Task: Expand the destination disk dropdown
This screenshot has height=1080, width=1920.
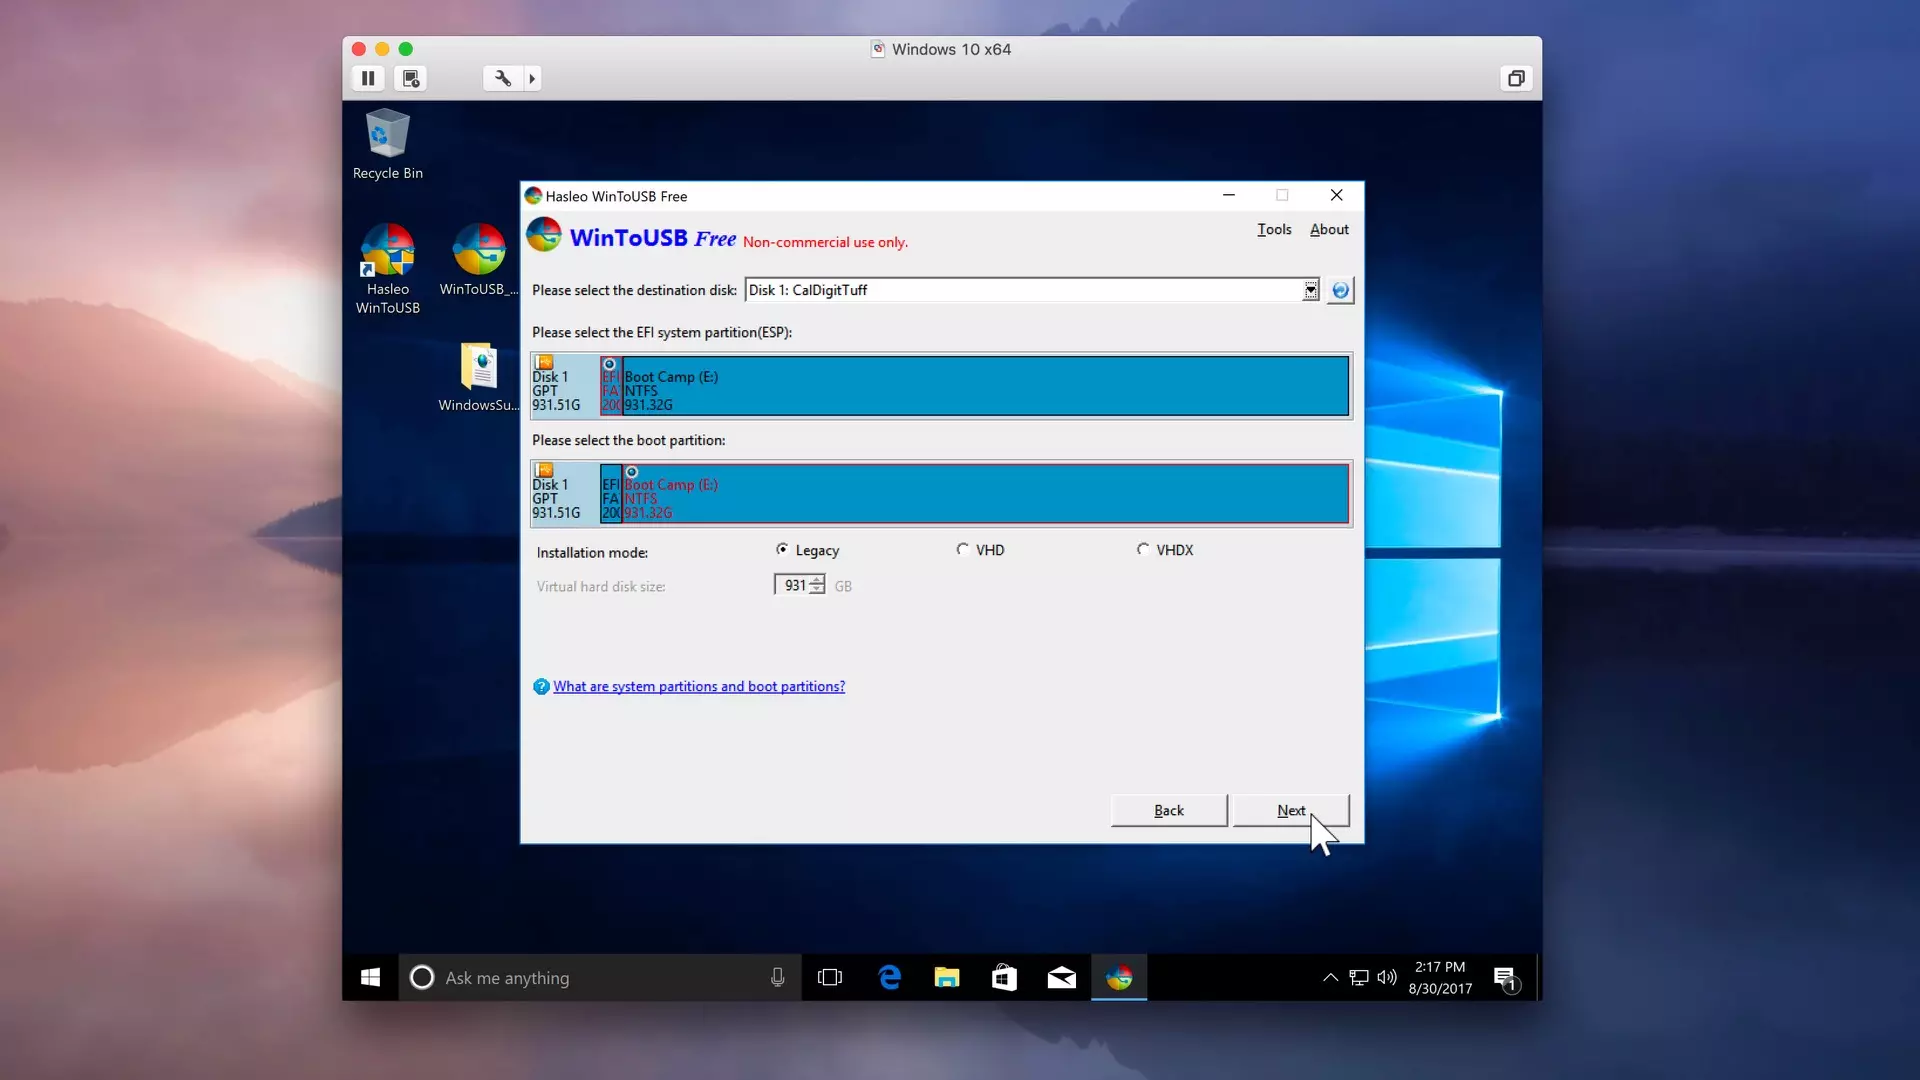Action: (1309, 289)
